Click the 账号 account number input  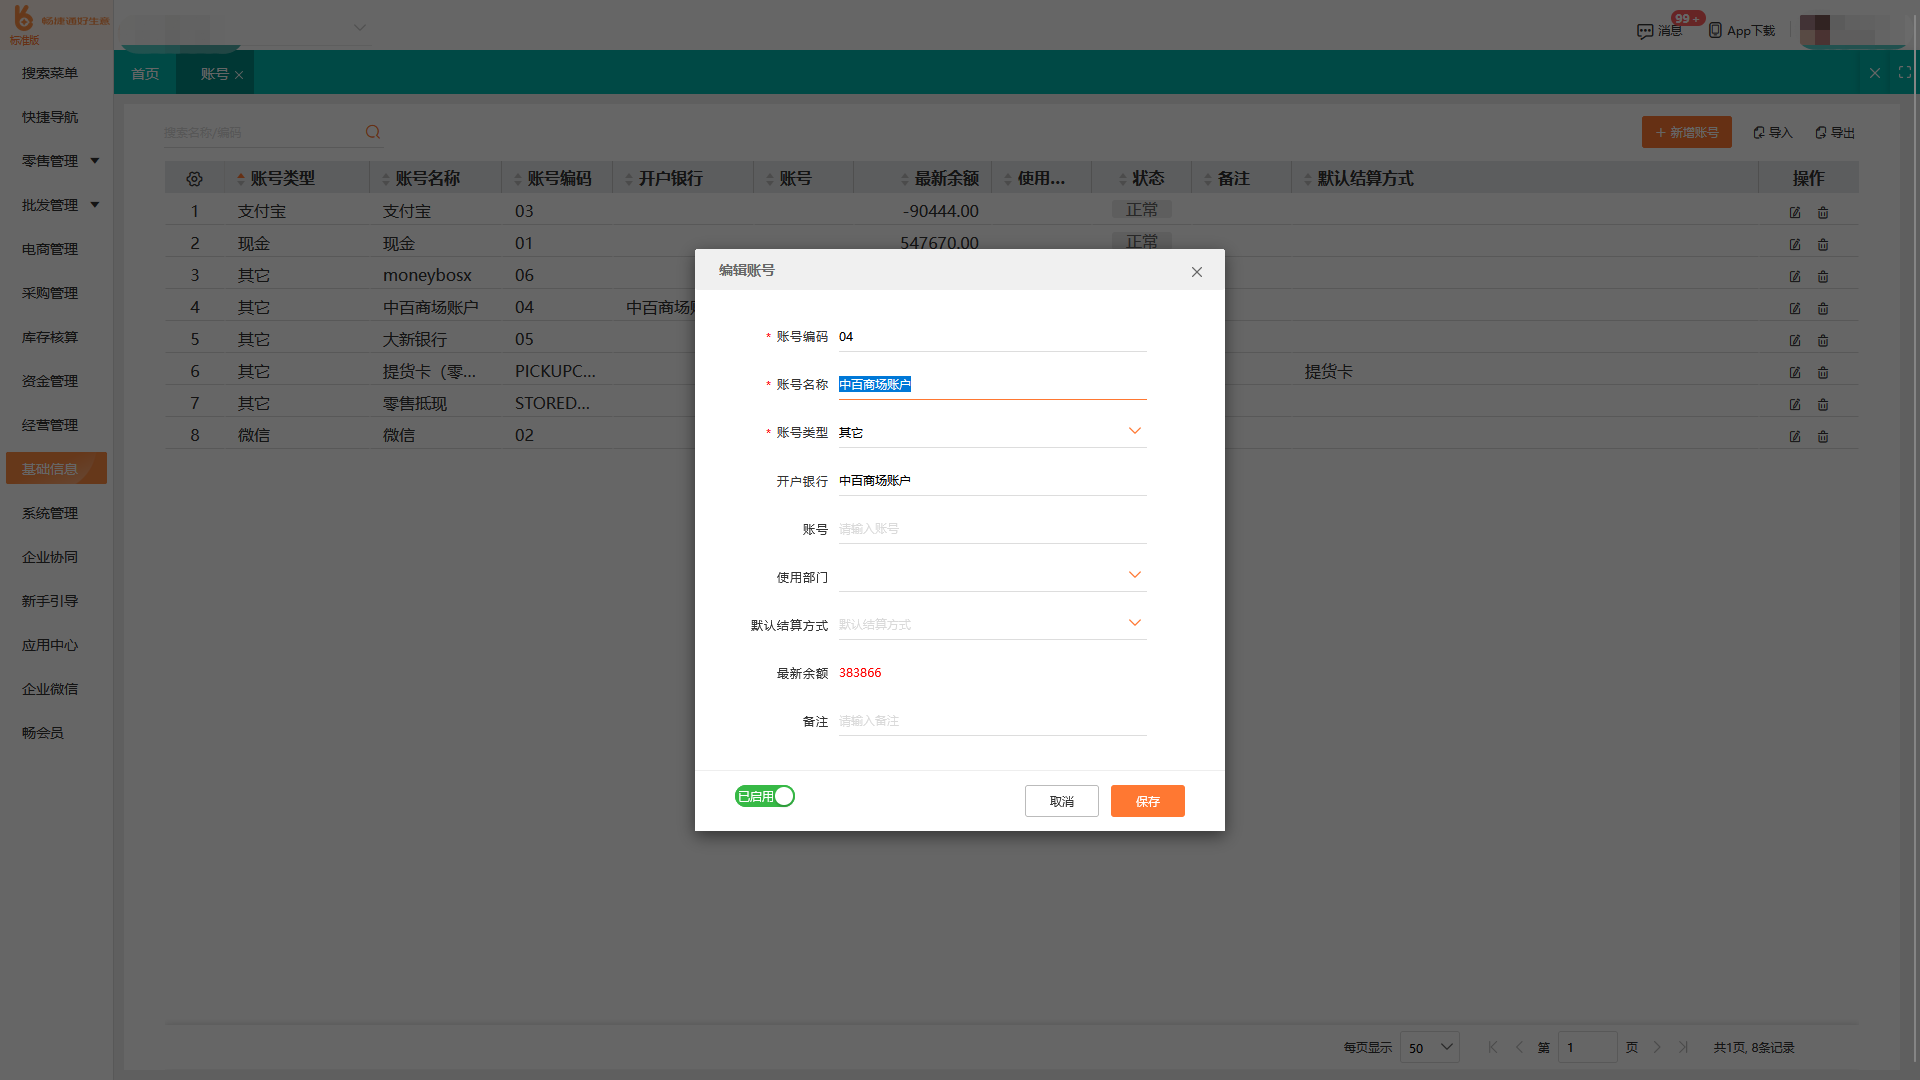tap(990, 527)
